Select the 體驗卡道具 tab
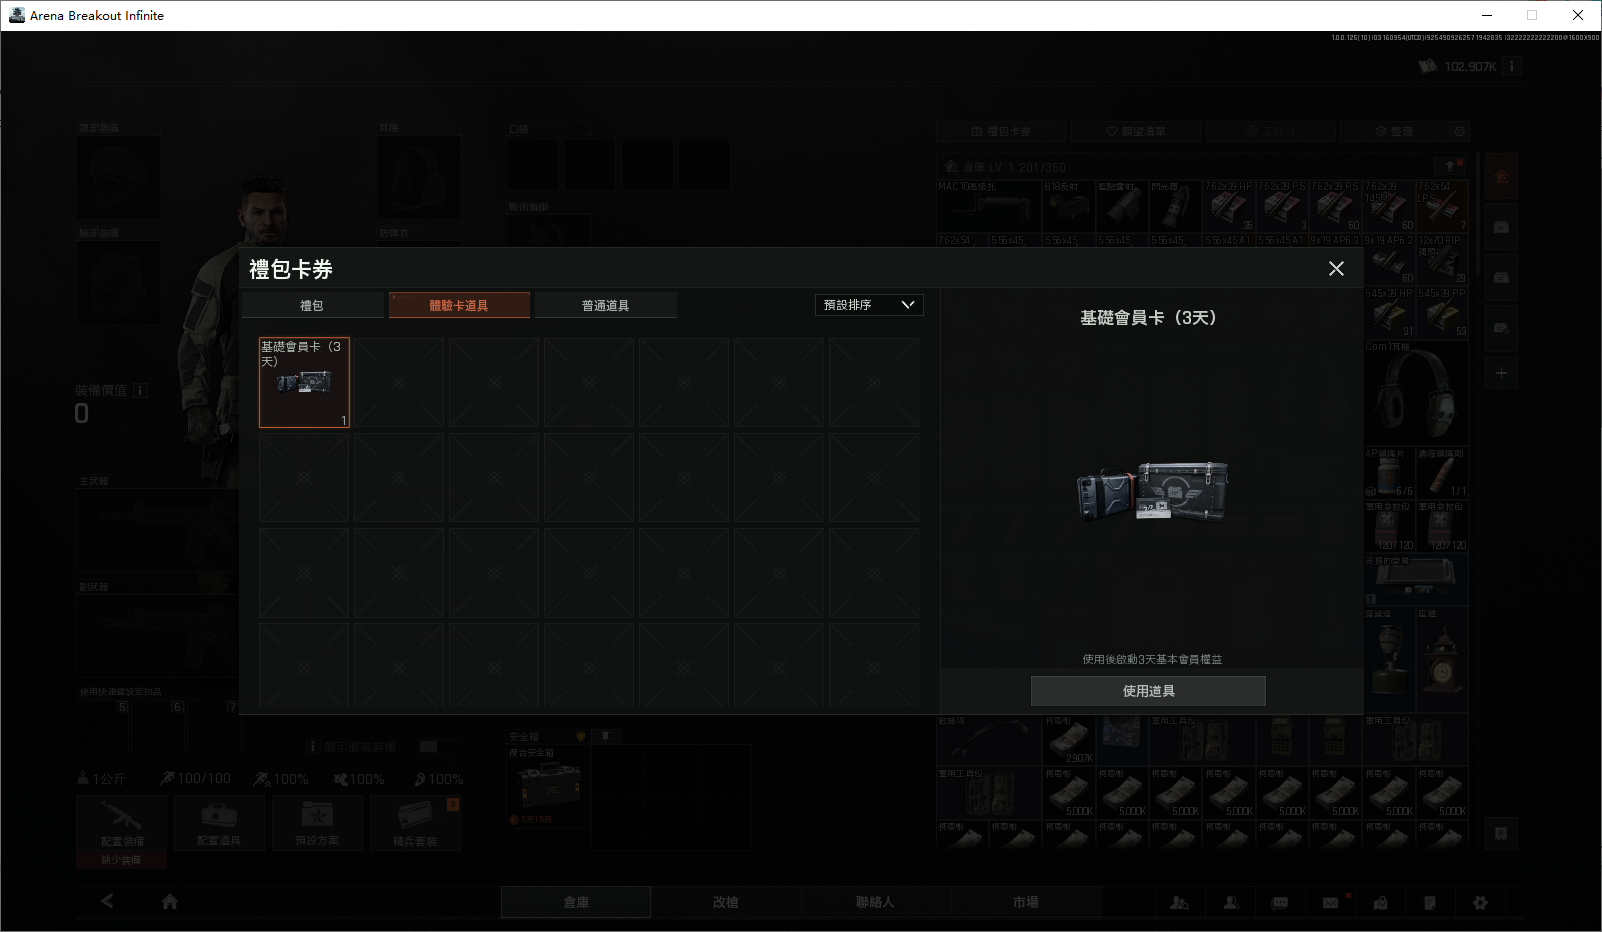1602x932 pixels. pos(459,305)
